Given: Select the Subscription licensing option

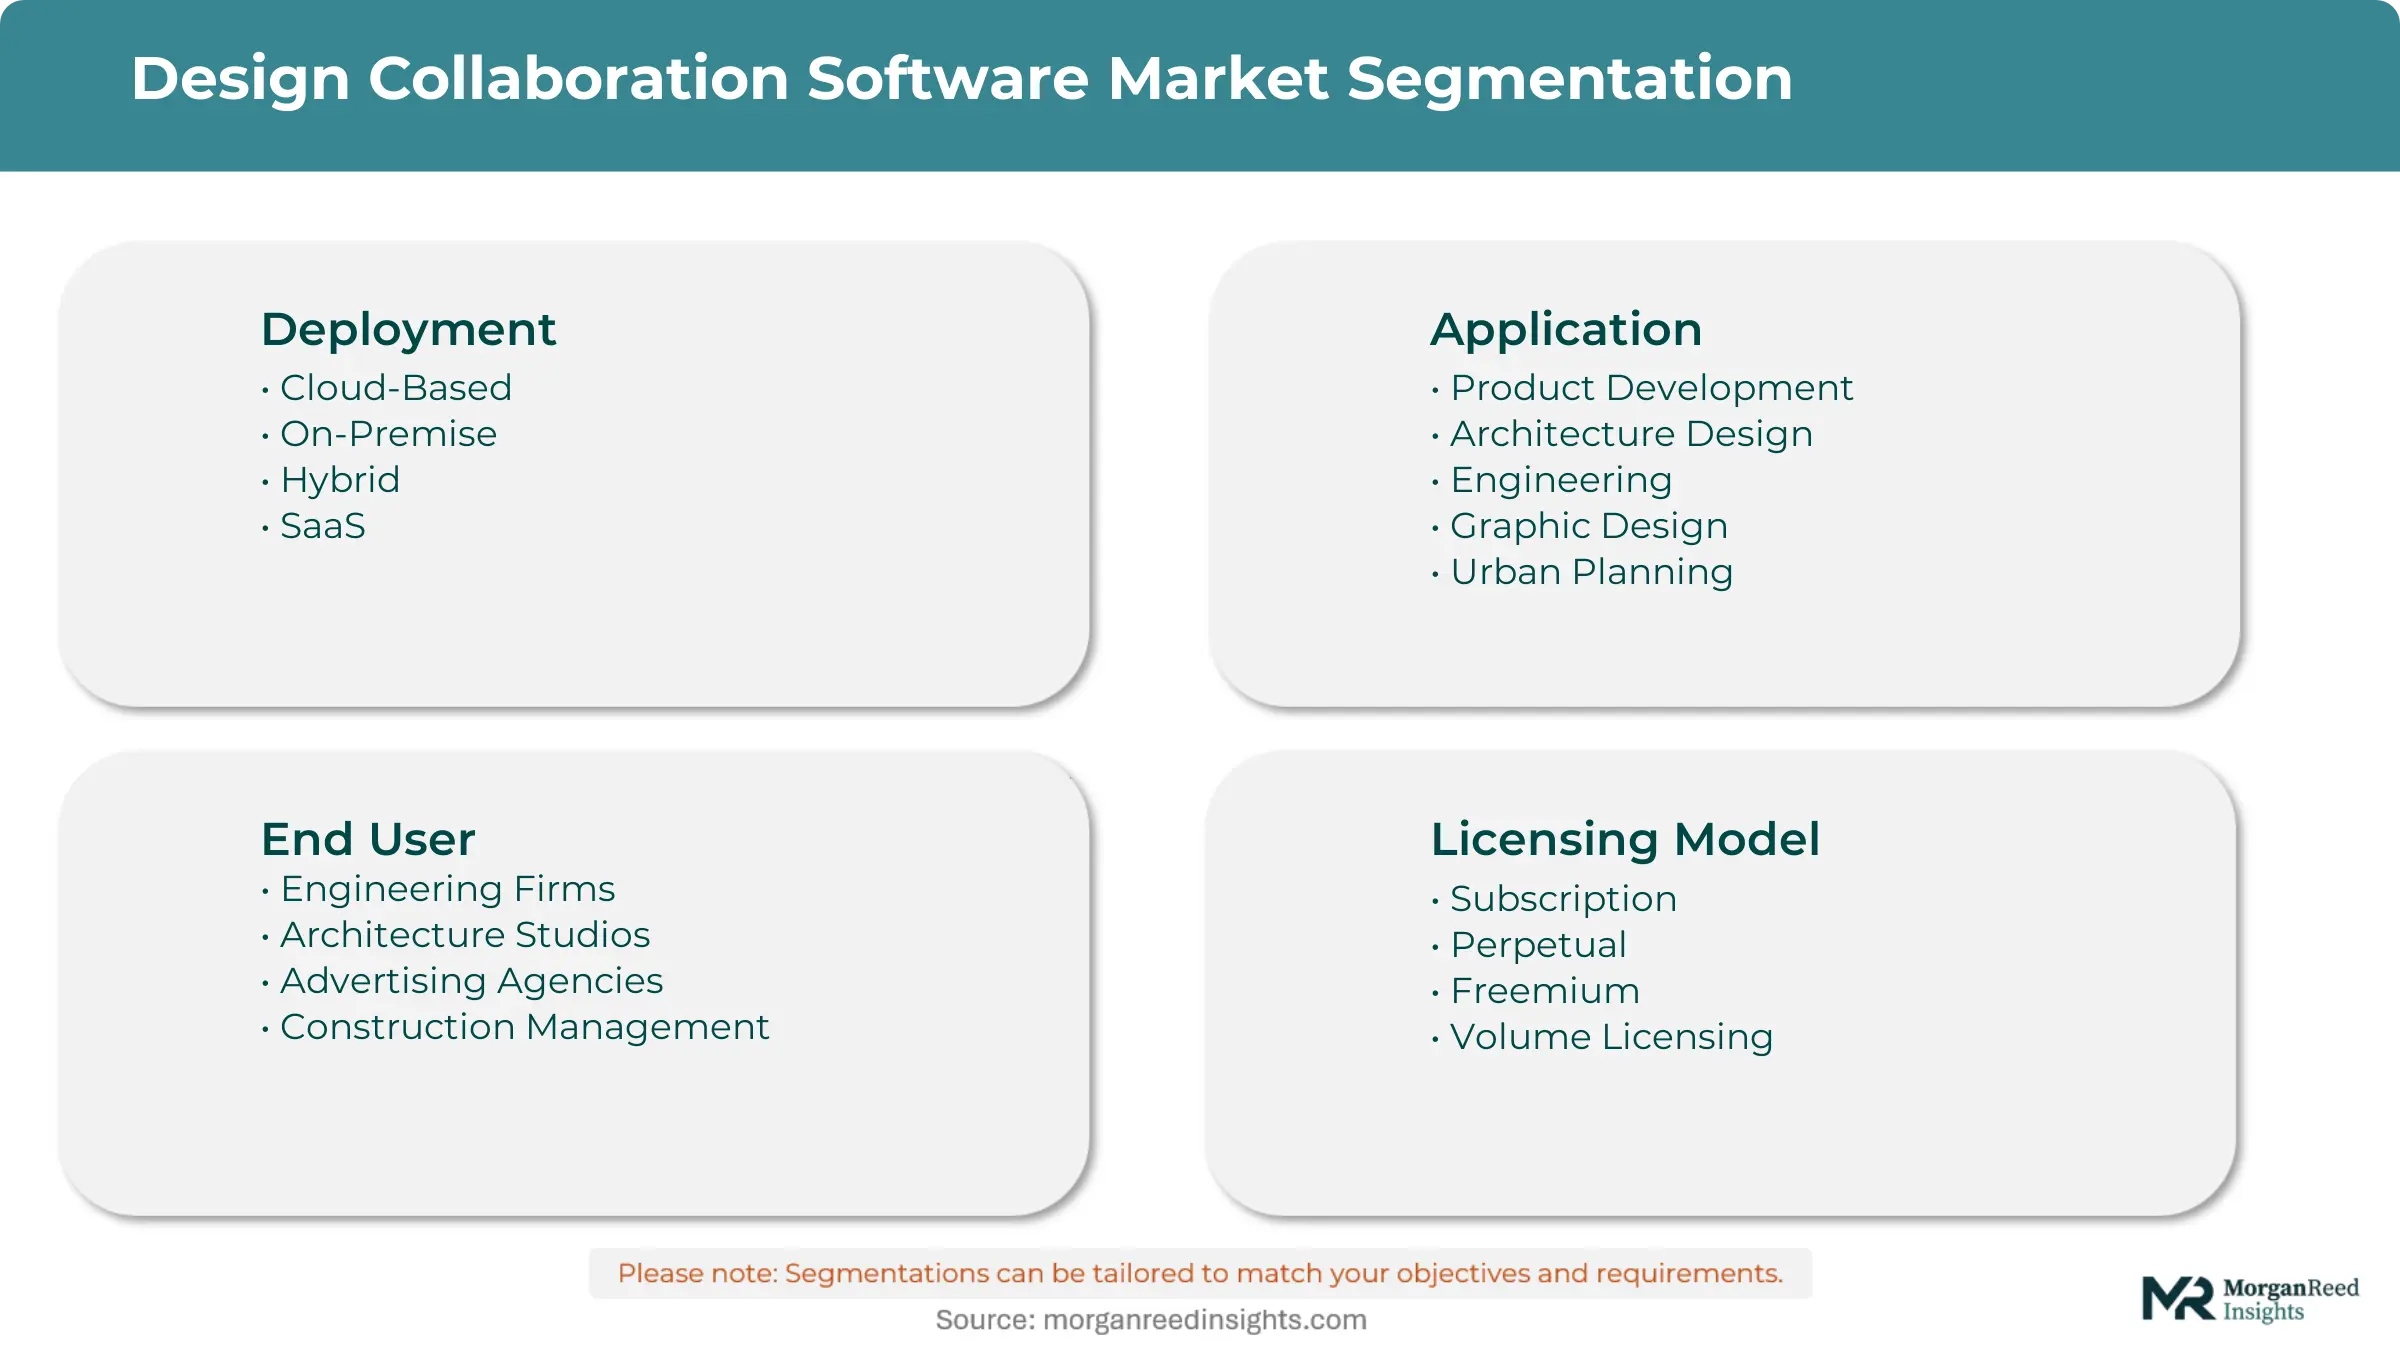Looking at the screenshot, I should click(x=1563, y=899).
